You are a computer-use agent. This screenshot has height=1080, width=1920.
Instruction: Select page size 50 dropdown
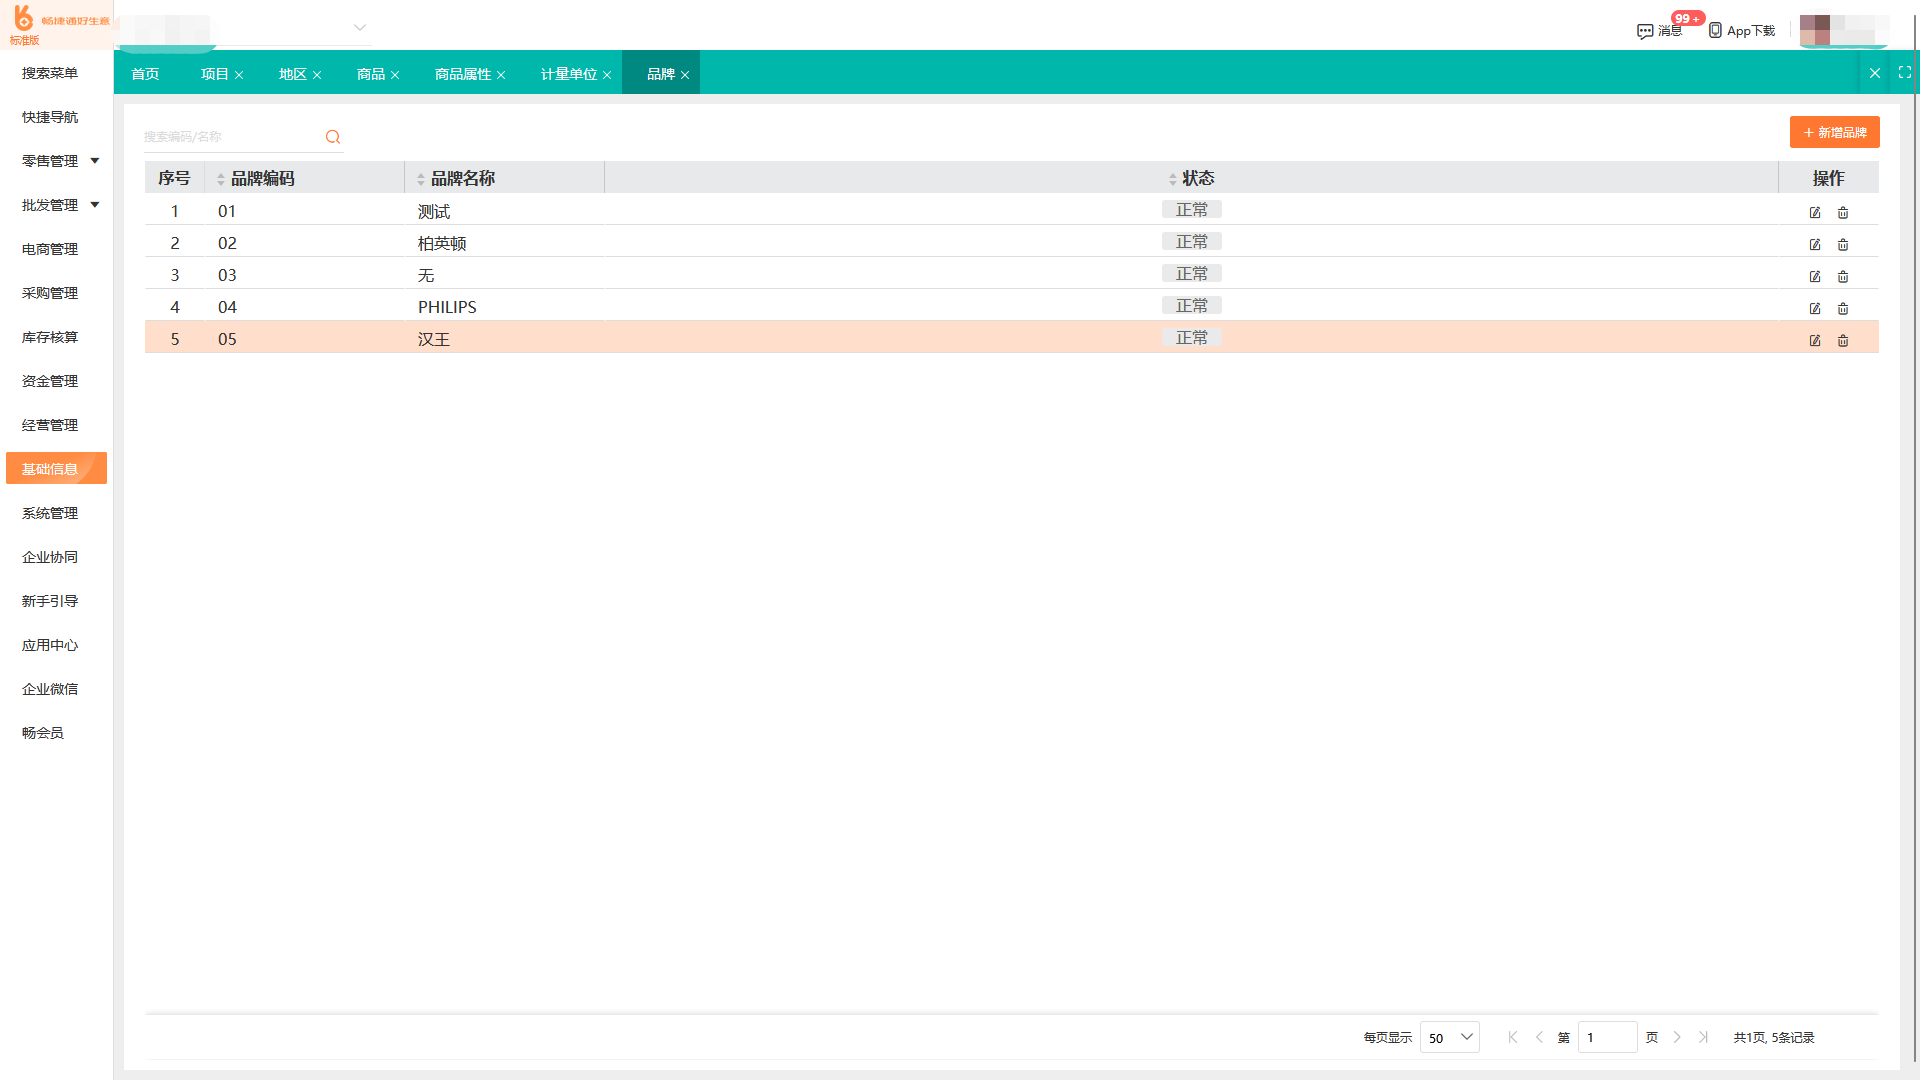point(1448,1039)
